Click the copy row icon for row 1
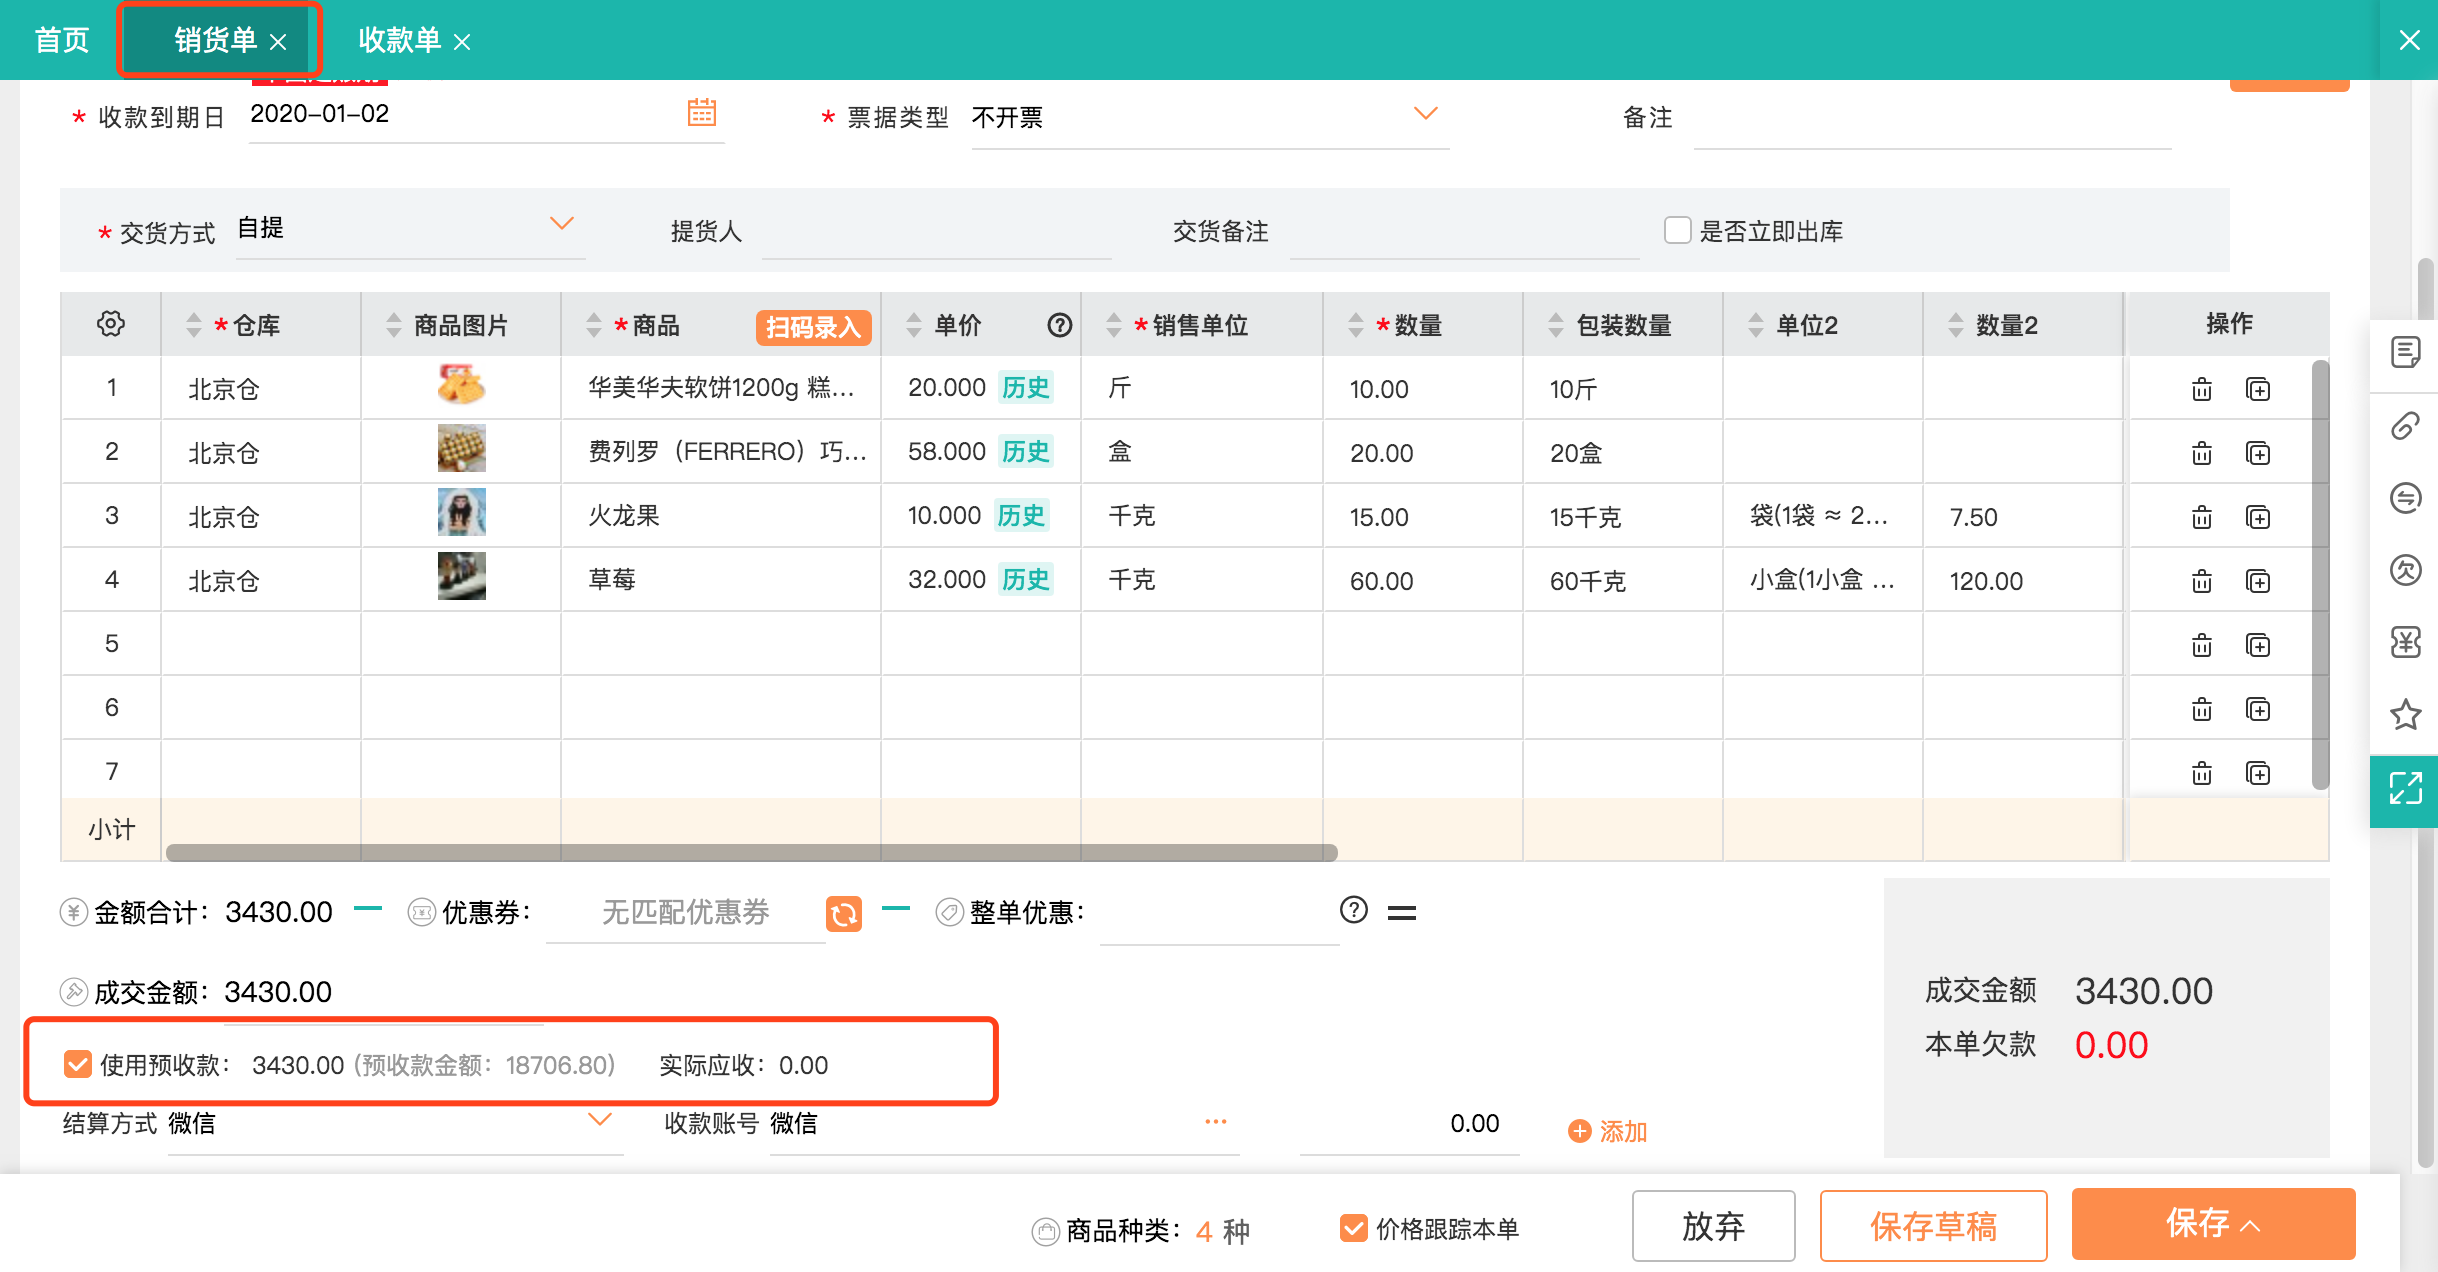Image resolution: width=2438 pixels, height=1272 pixels. pos(2257,390)
